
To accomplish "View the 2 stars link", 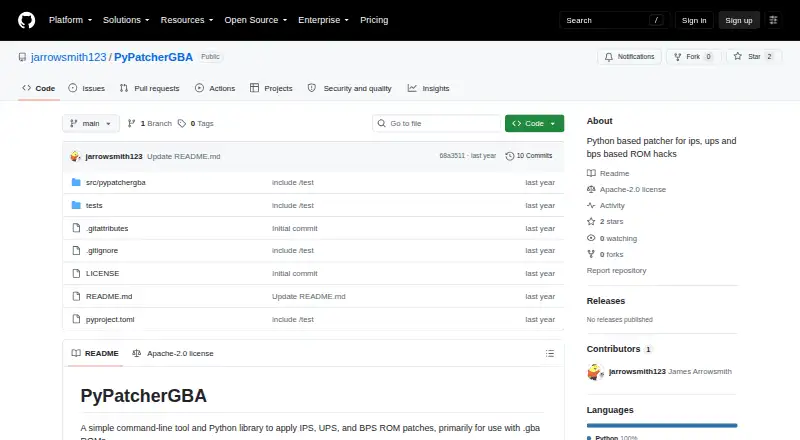I will point(605,222).
